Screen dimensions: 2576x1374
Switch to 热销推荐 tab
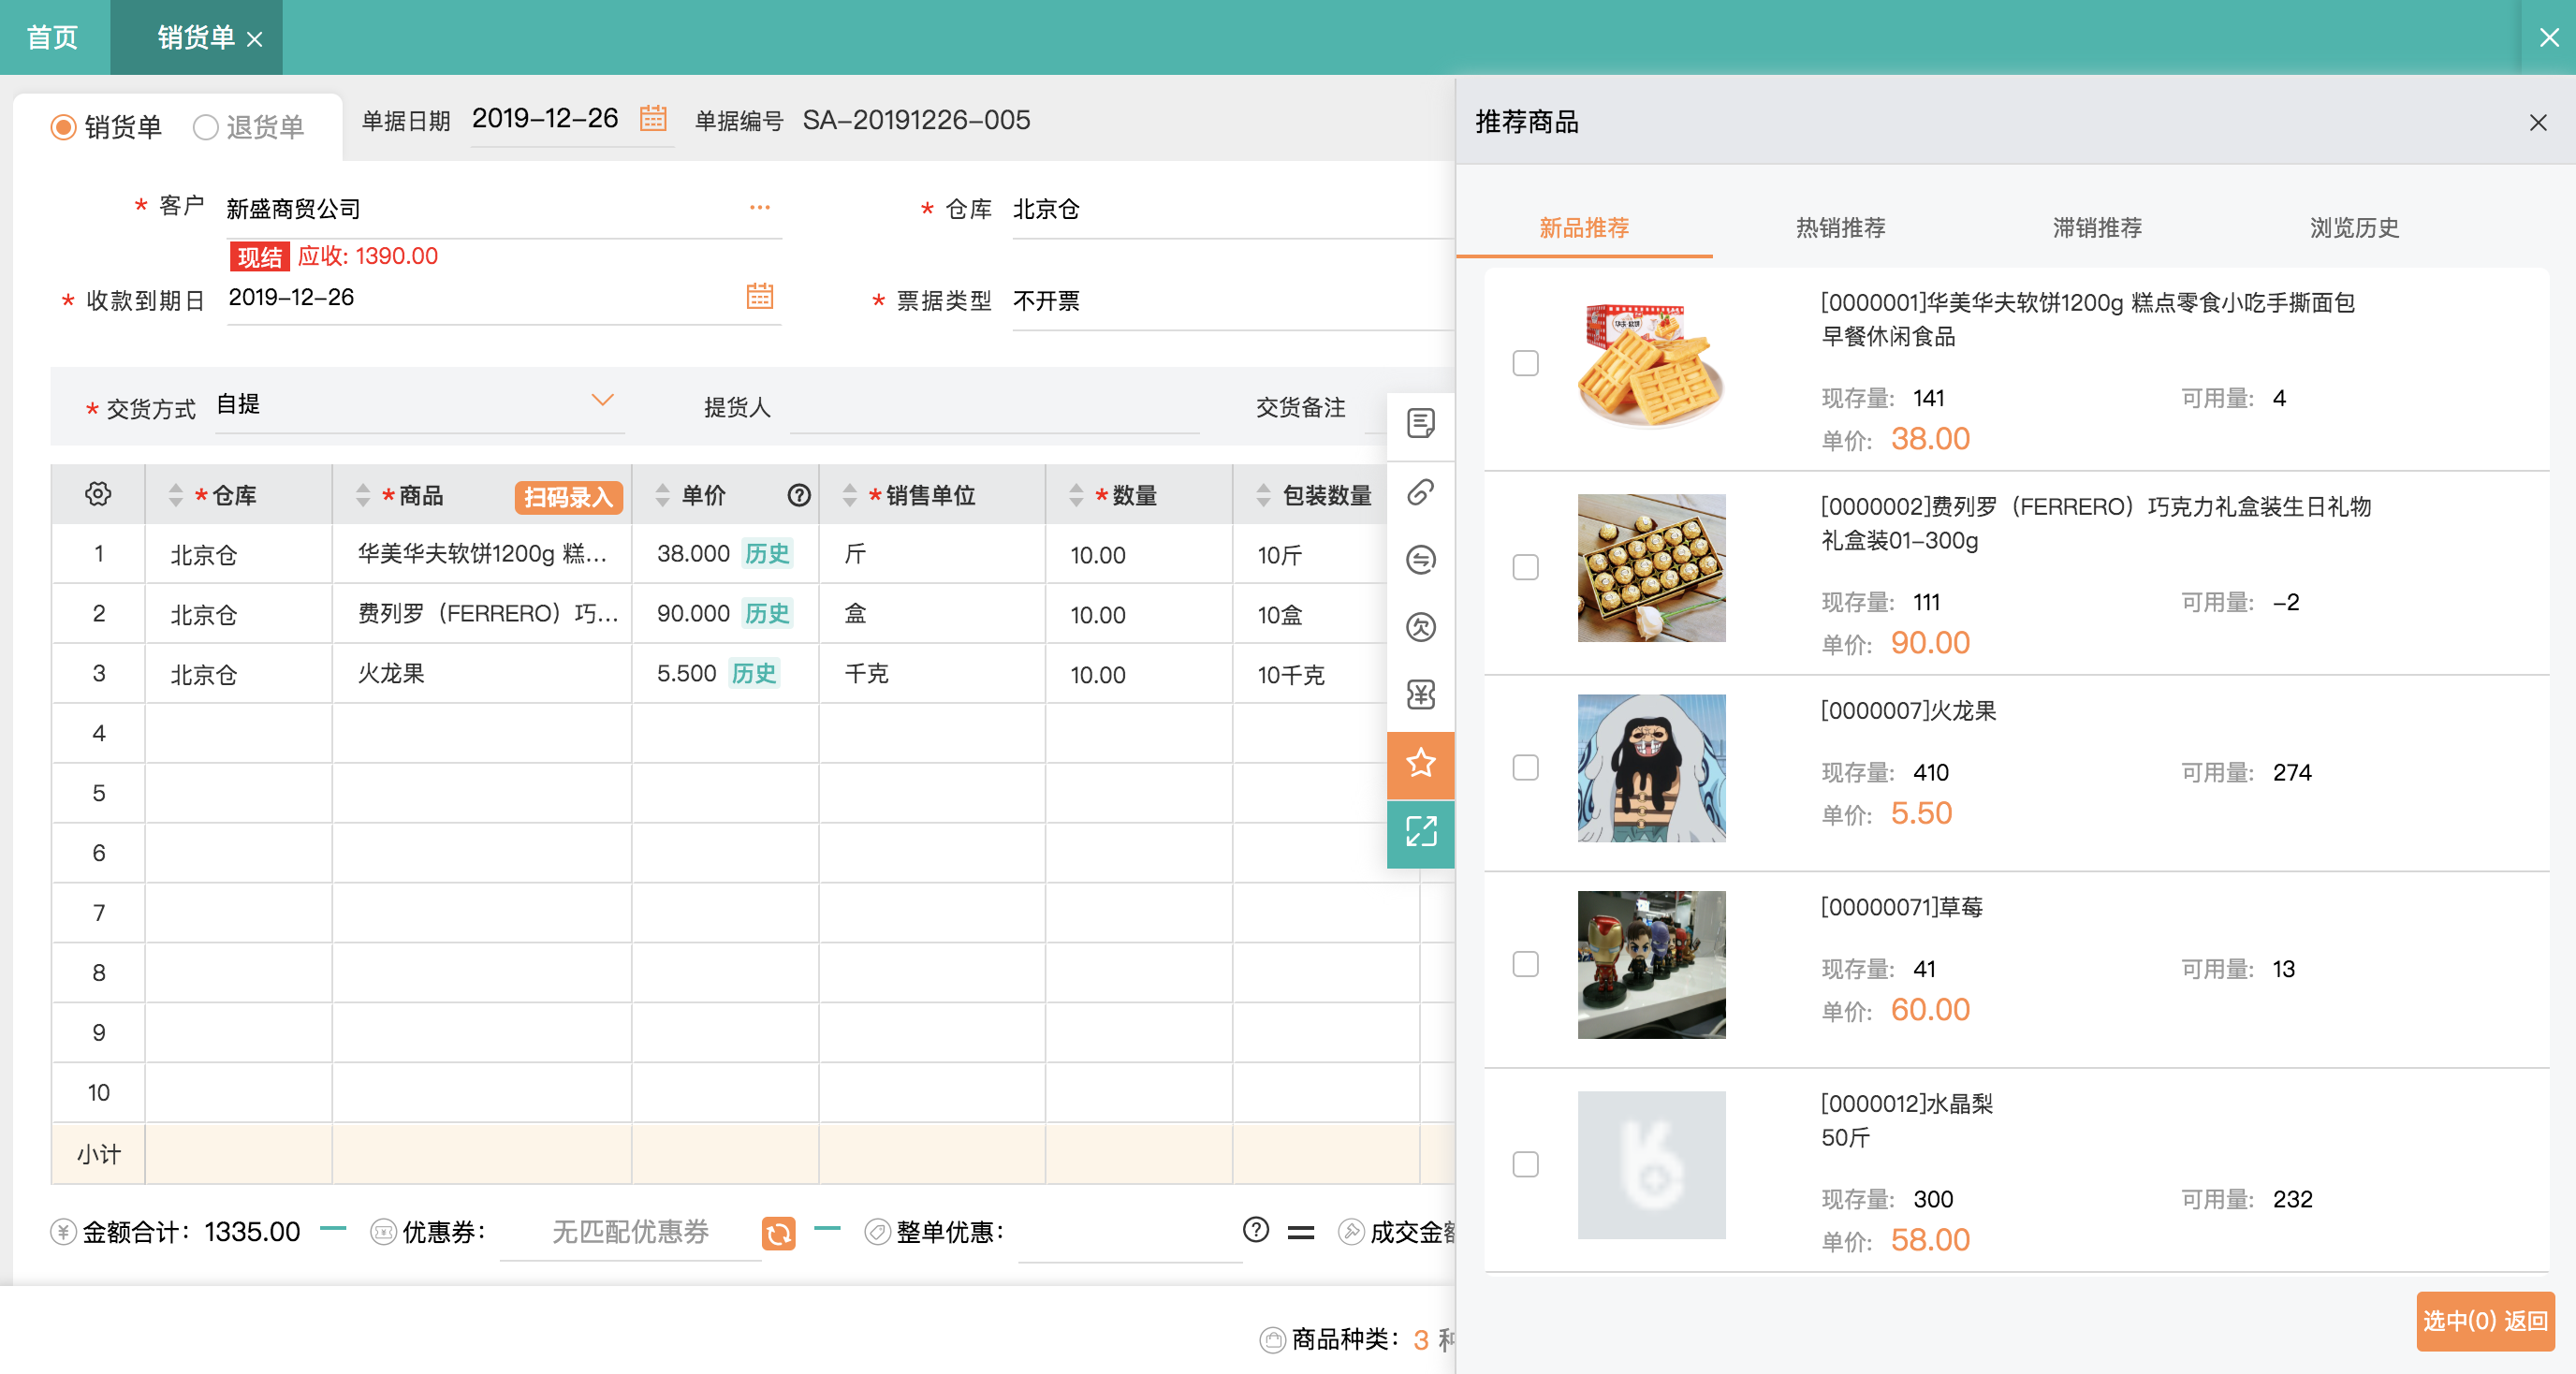1840,227
